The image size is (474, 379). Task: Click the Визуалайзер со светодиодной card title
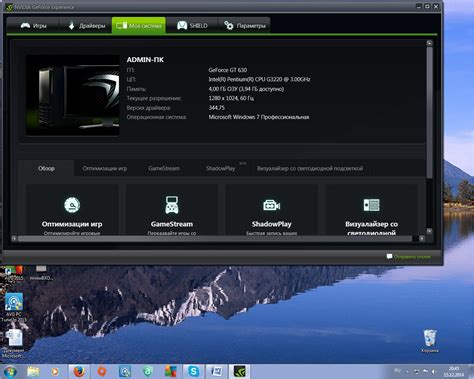point(371,228)
